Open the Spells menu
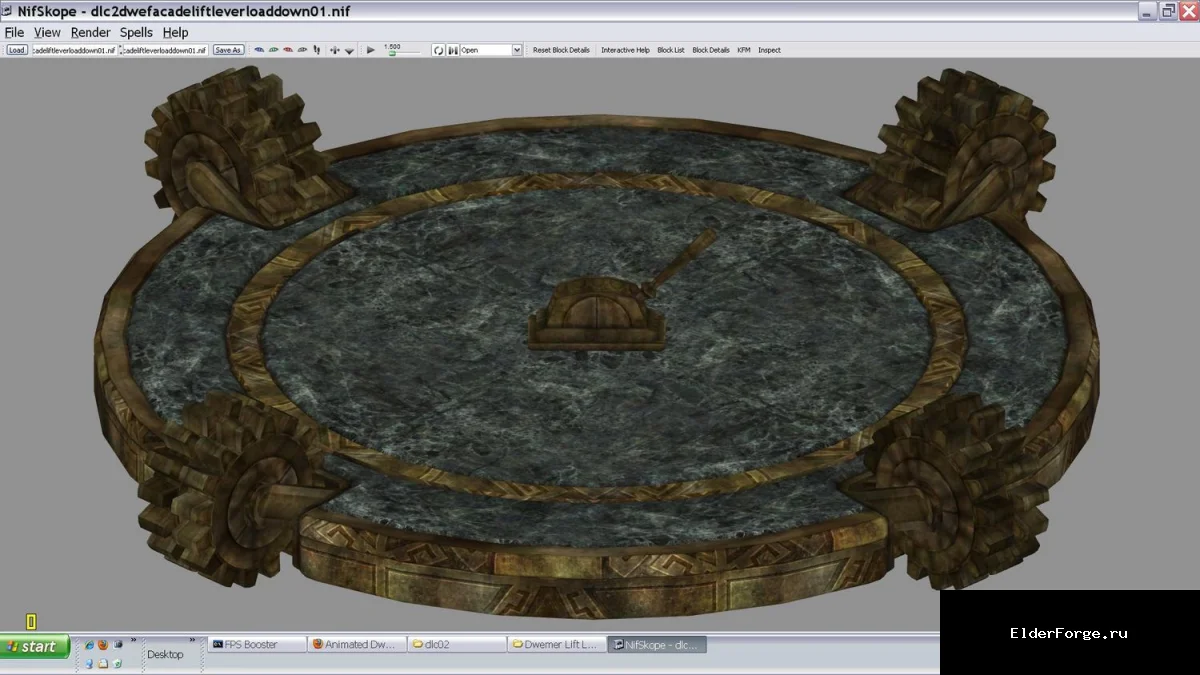Image resolution: width=1200 pixels, height=675 pixels. pyautogui.click(x=136, y=32)
